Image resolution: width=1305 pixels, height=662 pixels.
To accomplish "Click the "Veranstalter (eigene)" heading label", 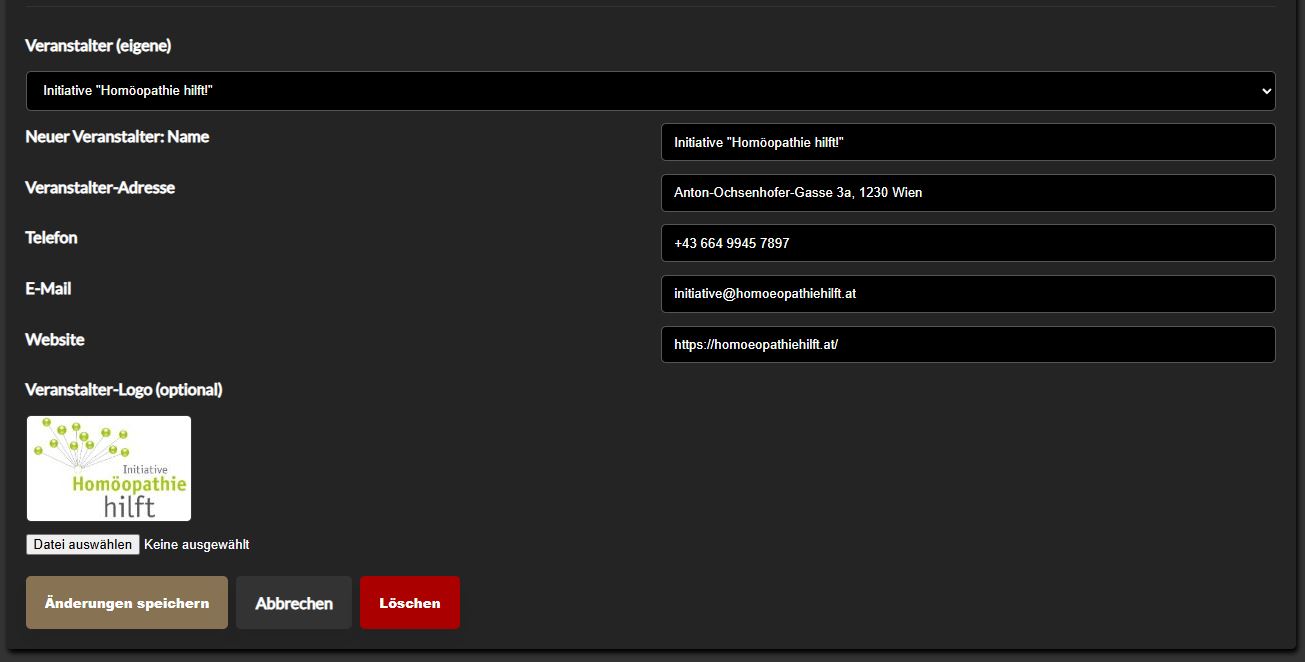I will coord(98,46).
